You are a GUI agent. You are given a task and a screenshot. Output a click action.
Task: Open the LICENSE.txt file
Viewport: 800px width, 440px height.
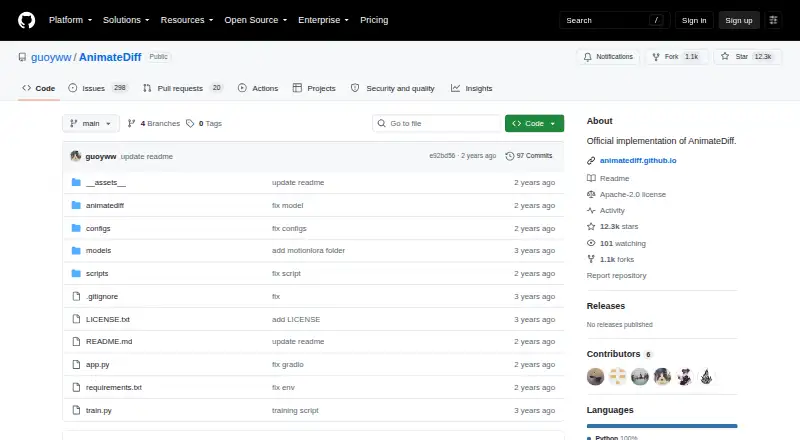108,320
